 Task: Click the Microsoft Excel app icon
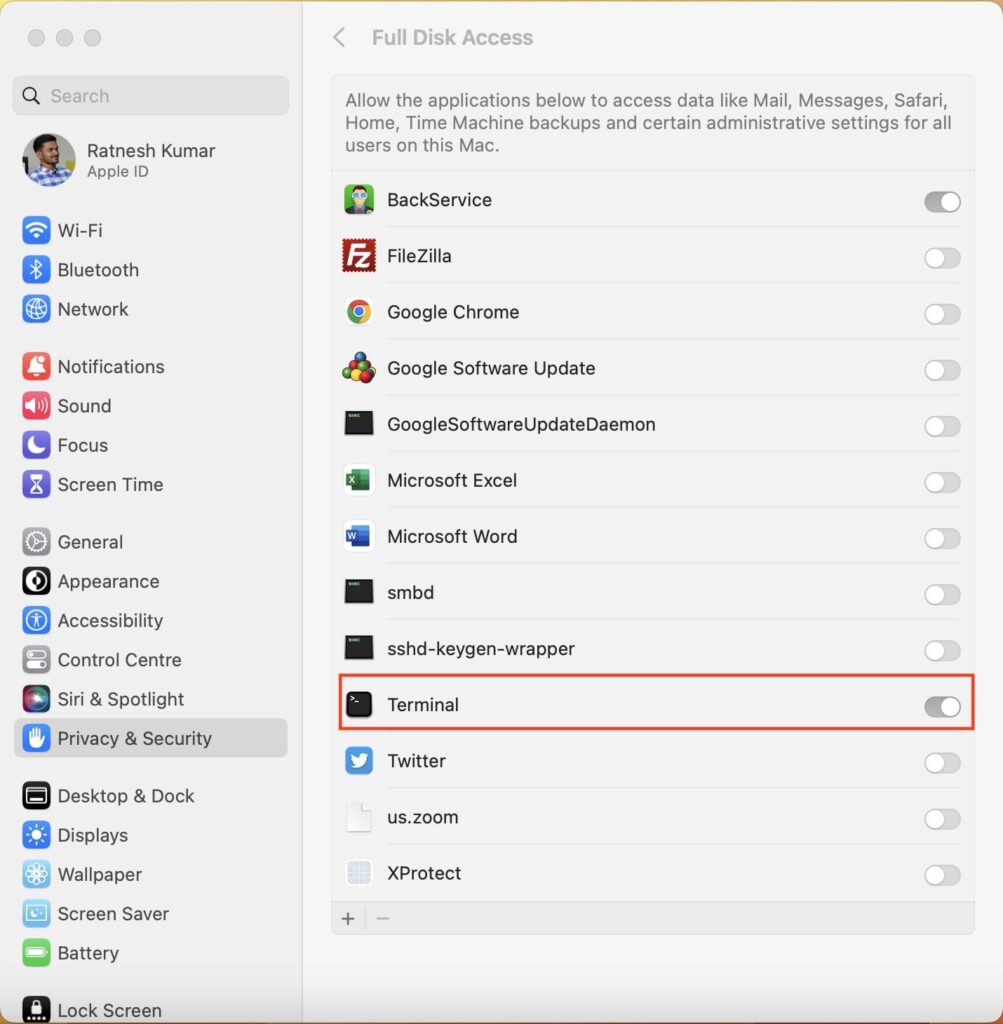click(358, 480)
